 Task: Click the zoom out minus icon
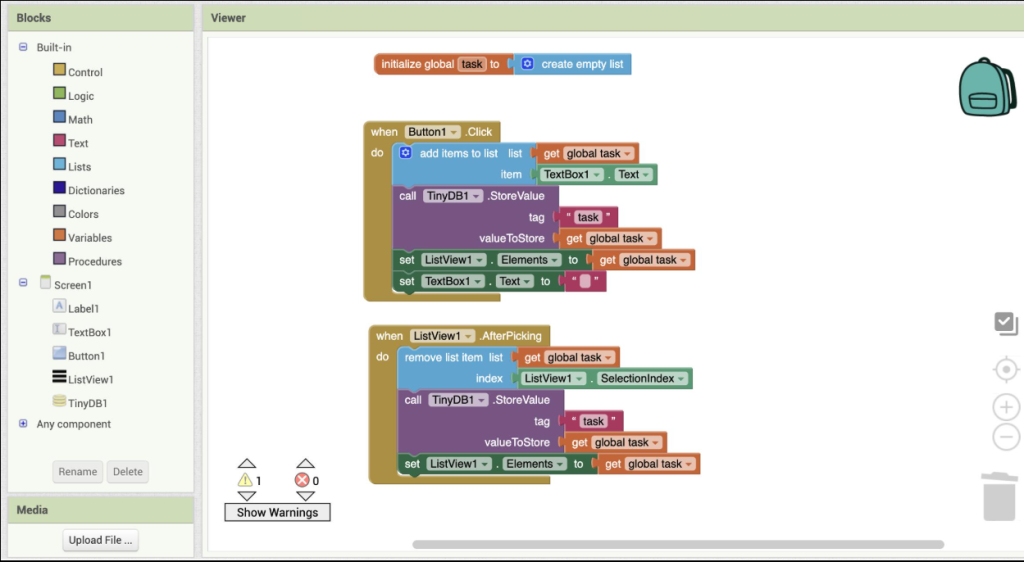1006,437
